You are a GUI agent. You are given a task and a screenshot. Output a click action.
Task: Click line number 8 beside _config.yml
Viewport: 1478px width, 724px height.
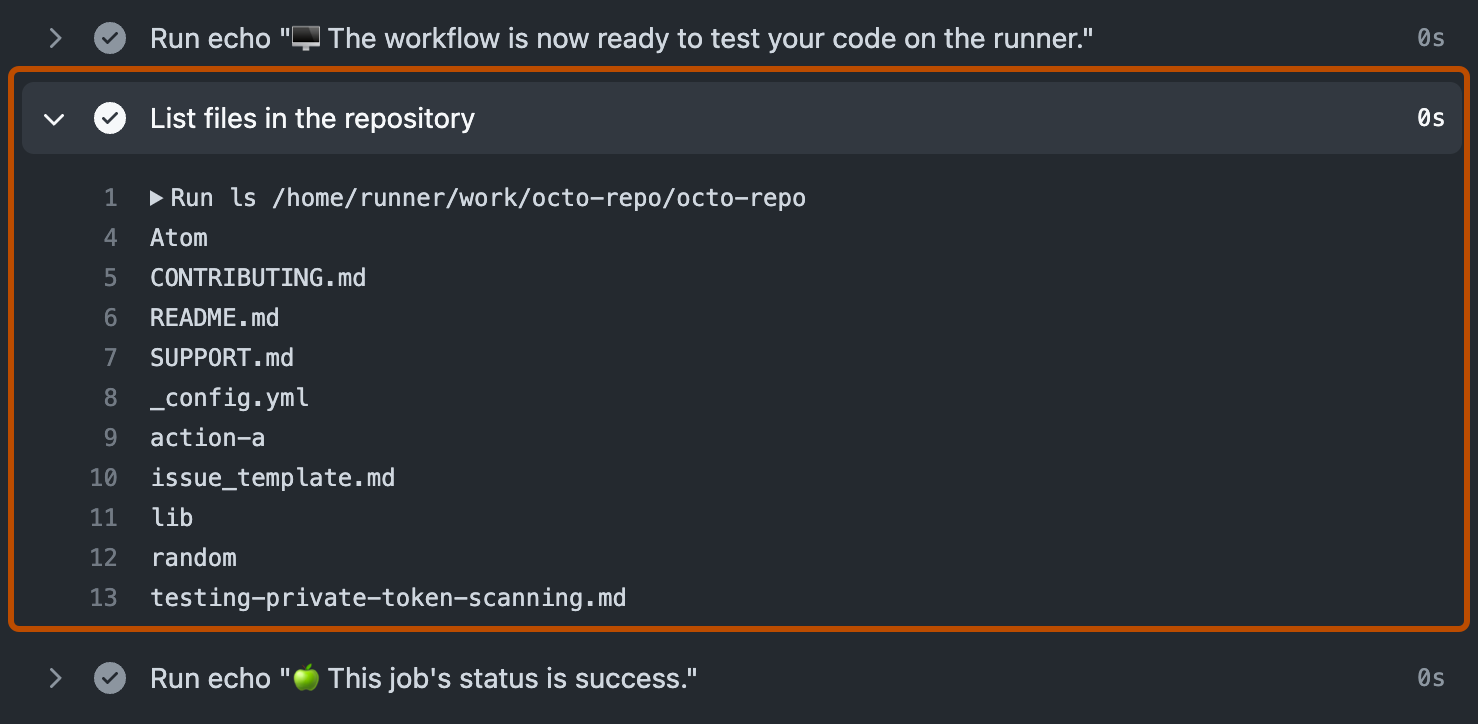[110, 397]
